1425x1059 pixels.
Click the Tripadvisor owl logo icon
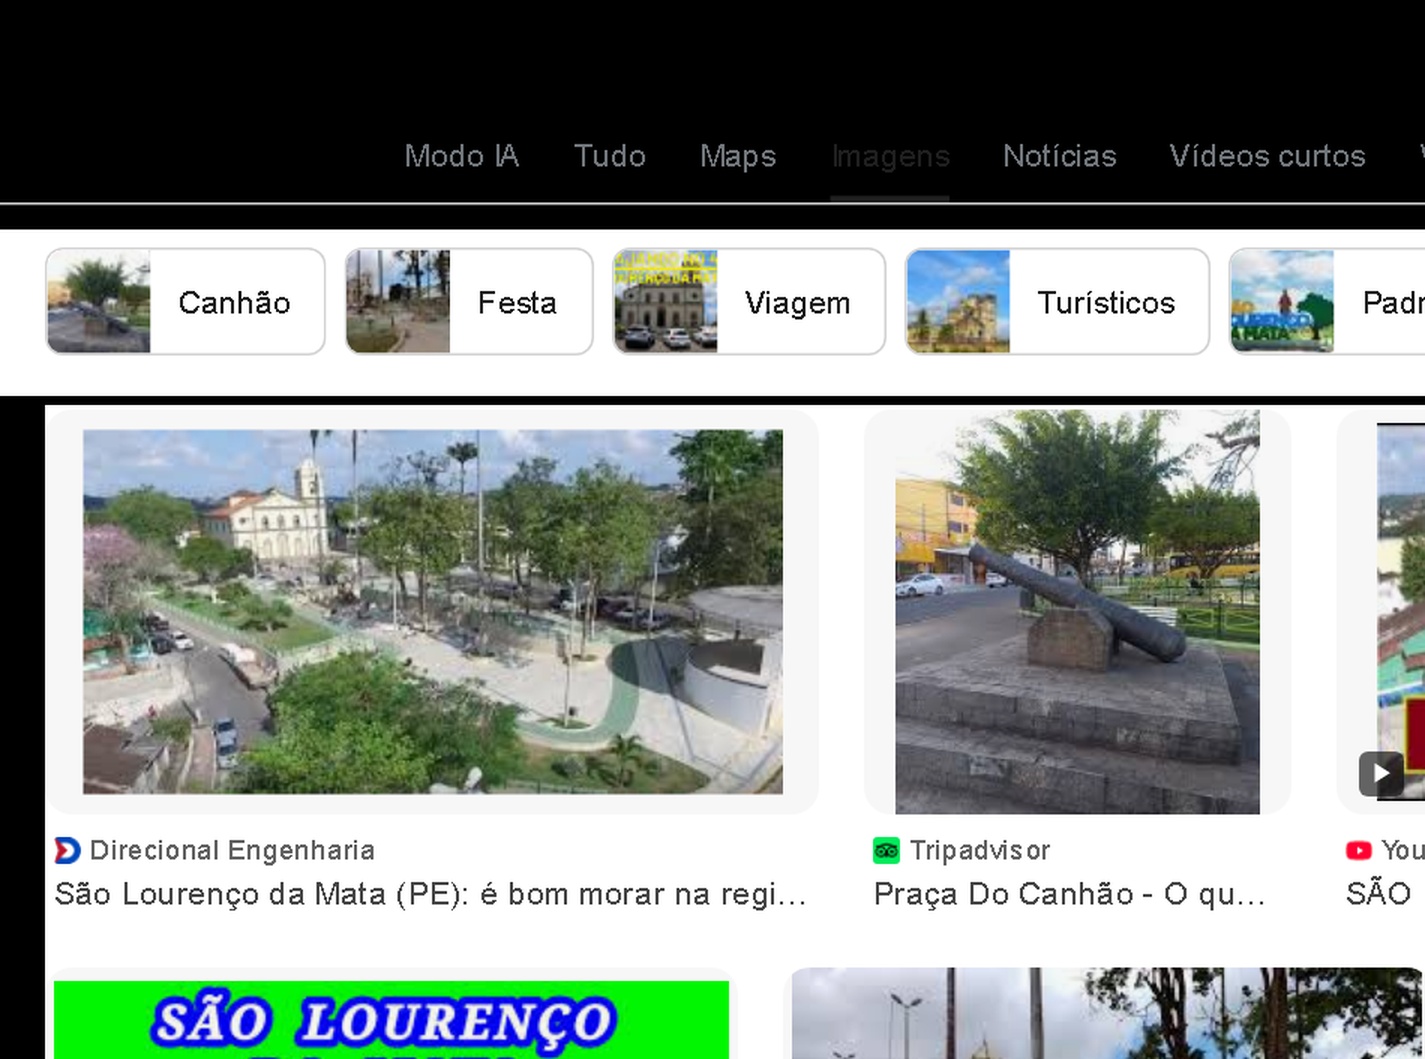tap(886, 850)
